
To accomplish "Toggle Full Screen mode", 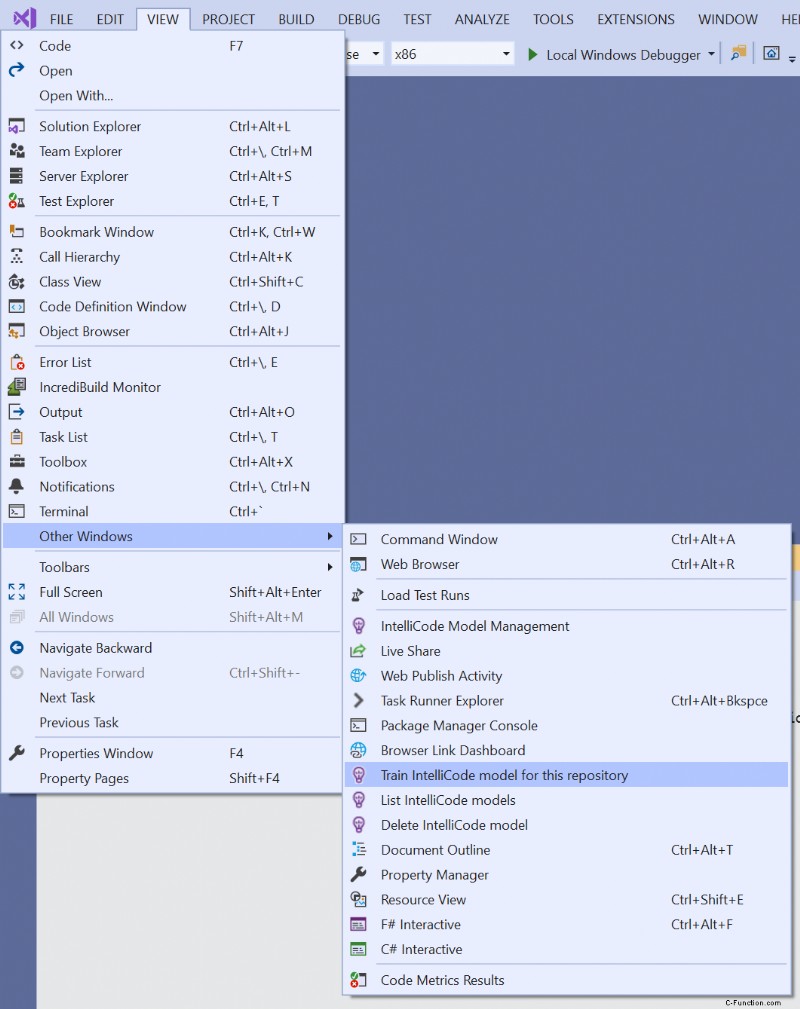I will tap(70, 592).
